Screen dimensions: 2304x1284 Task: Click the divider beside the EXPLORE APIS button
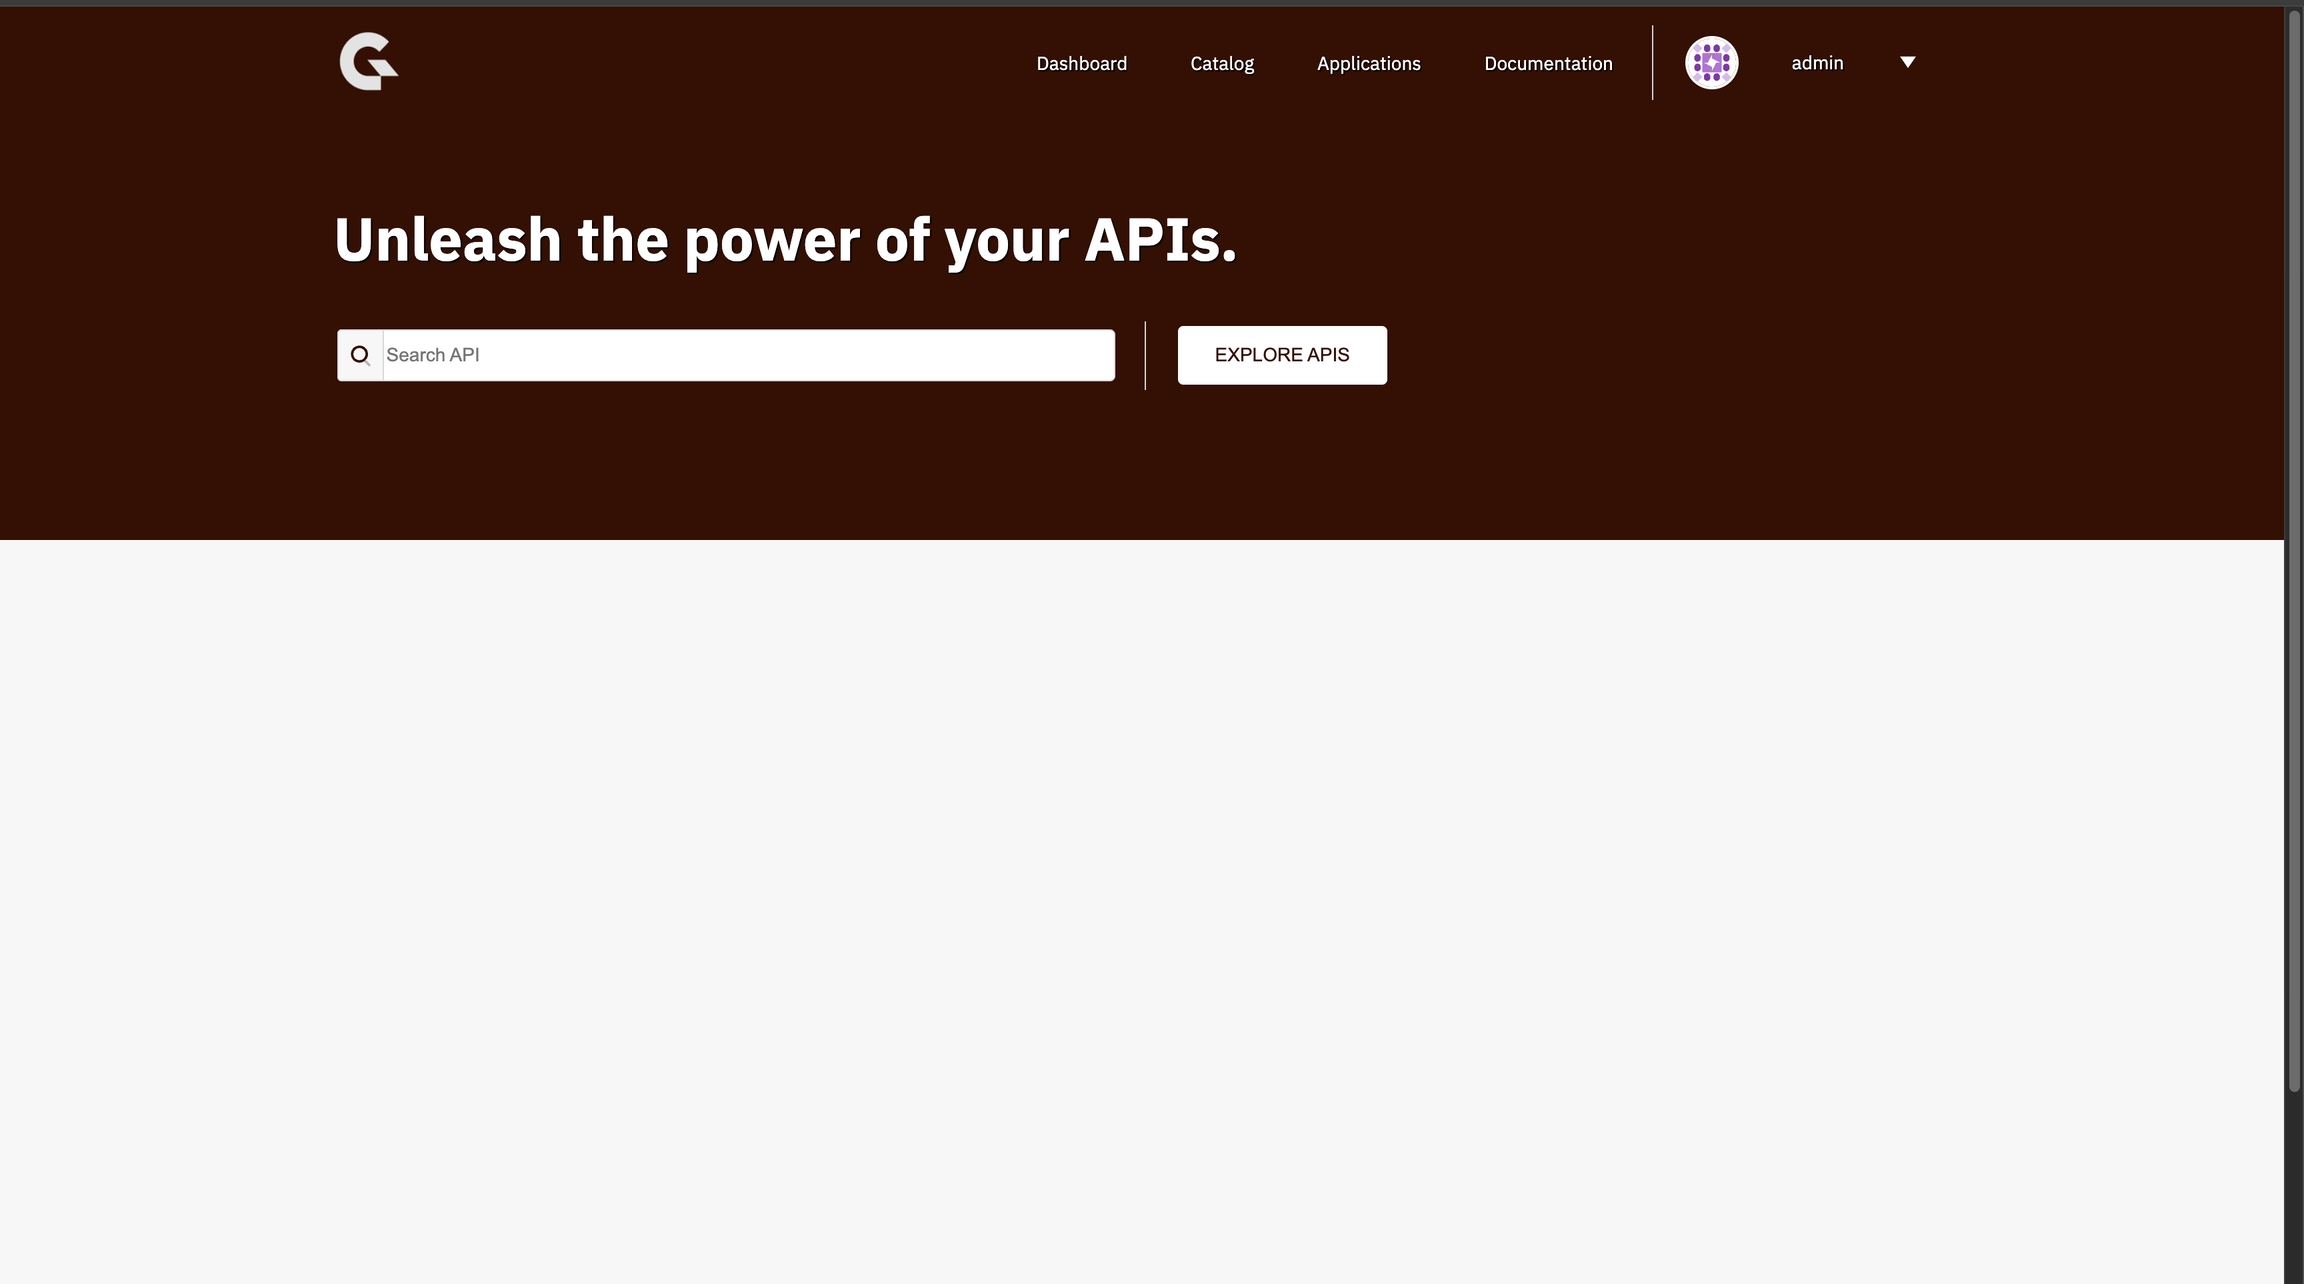1145,355
